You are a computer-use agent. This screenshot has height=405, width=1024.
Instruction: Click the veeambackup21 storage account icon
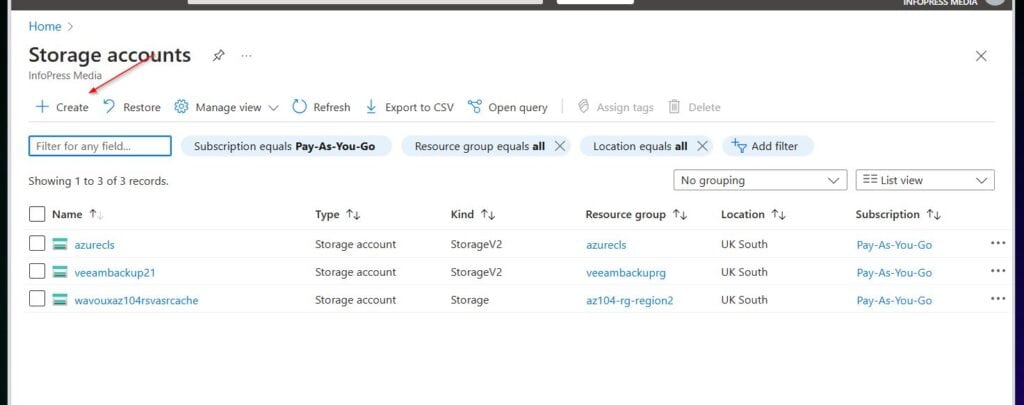(x=60, y=272)
